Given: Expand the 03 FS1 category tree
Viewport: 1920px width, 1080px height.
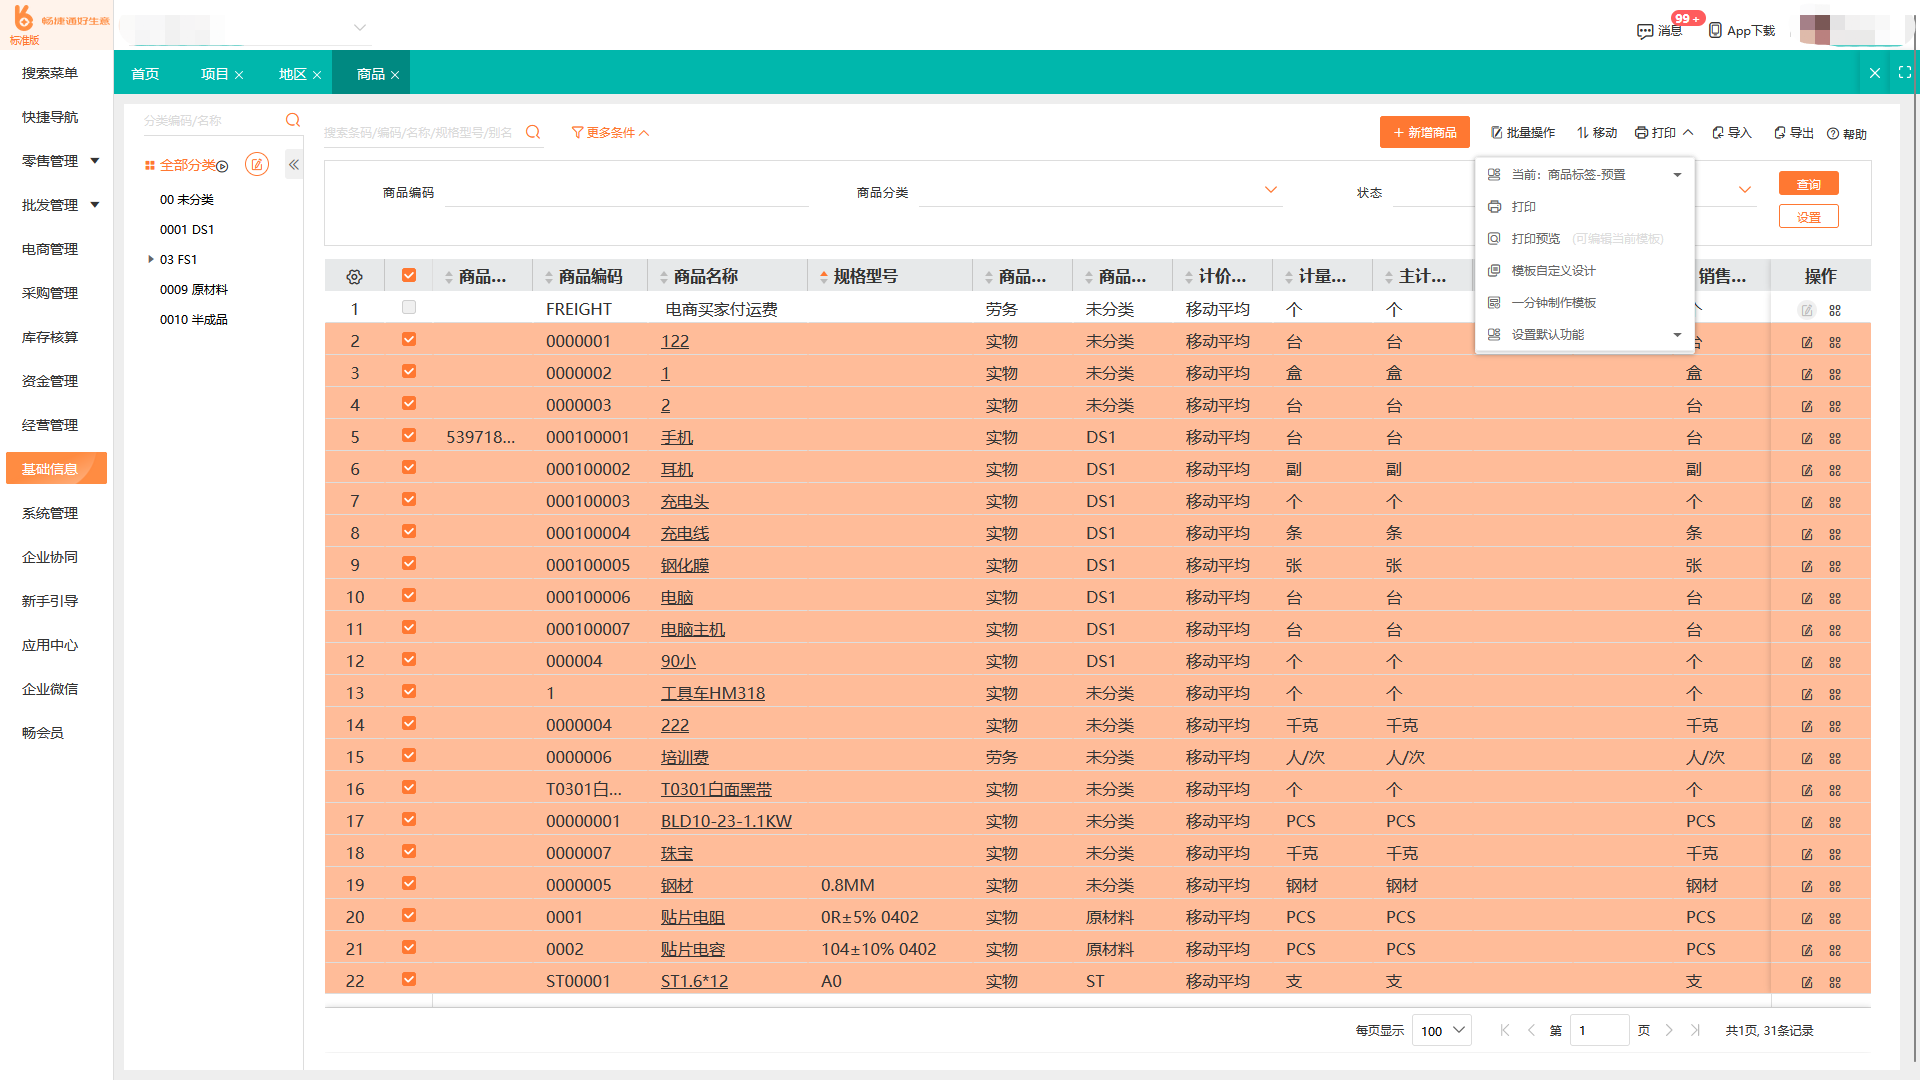Looking at the screenshot, I should click(x=148, y=258).
